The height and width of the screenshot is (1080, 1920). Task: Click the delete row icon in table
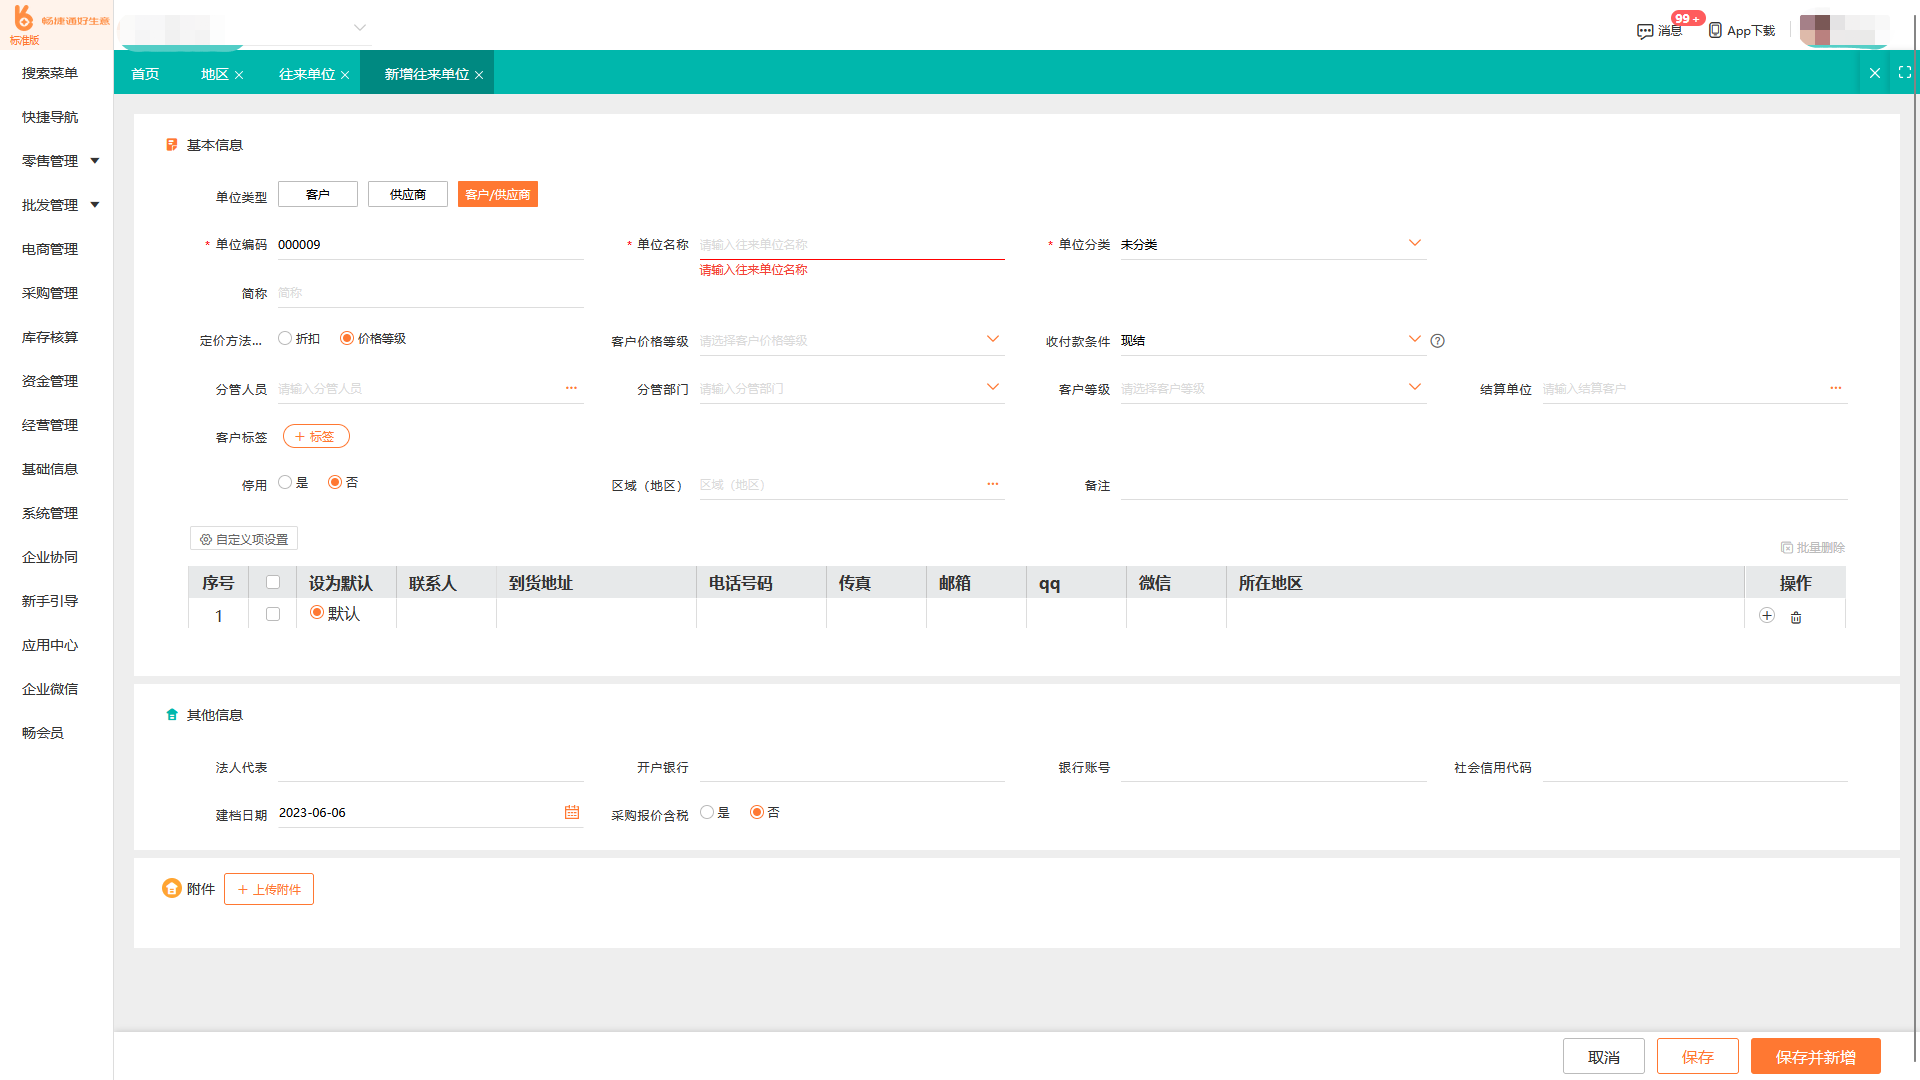click(x=1796, y=616)
